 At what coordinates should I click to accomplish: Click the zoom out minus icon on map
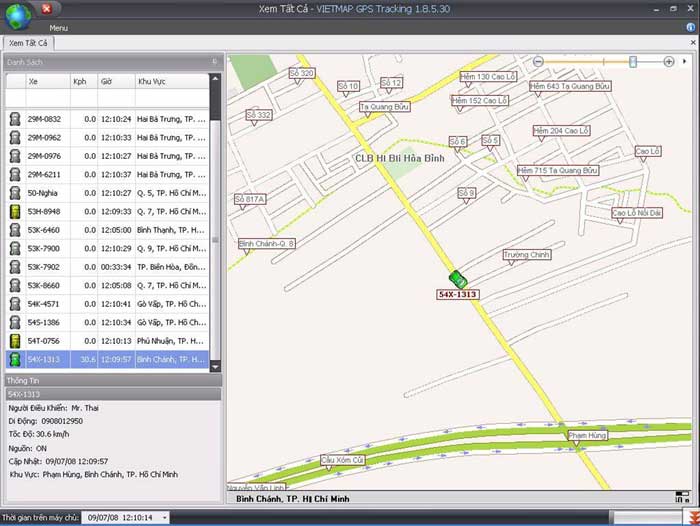[x=539, y=62]
